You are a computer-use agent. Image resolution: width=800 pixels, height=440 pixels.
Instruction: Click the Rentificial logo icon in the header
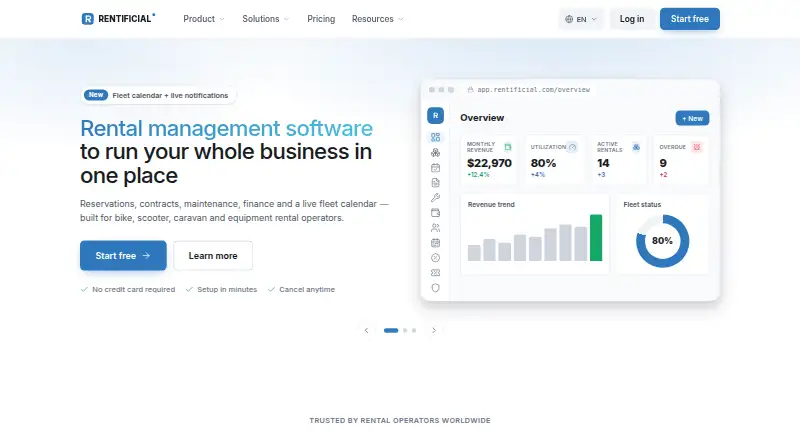tap(87, 19)
